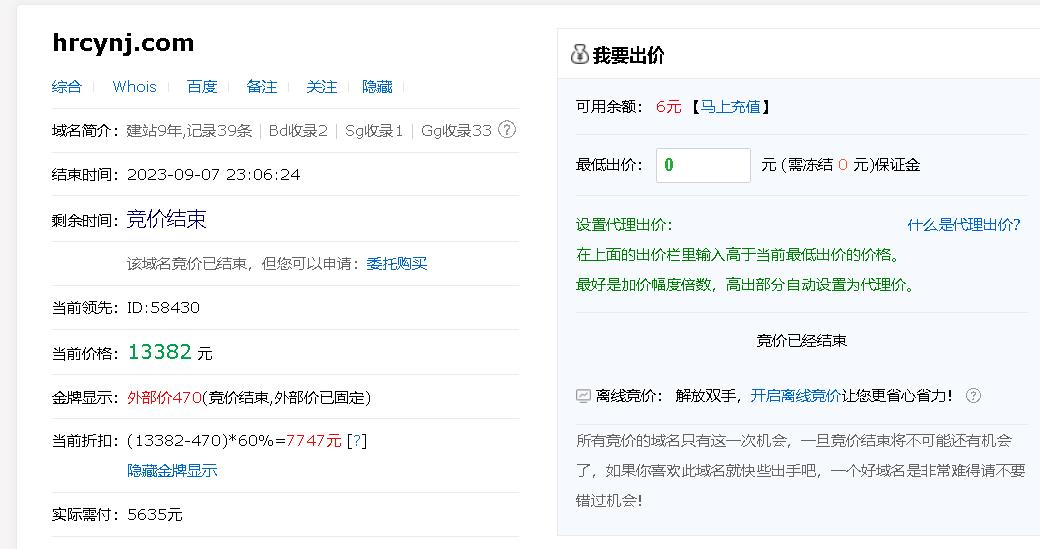Focus the 最低出价 bid input field
The height and width of the screenshot is (549, 1040).
(703, 166)
